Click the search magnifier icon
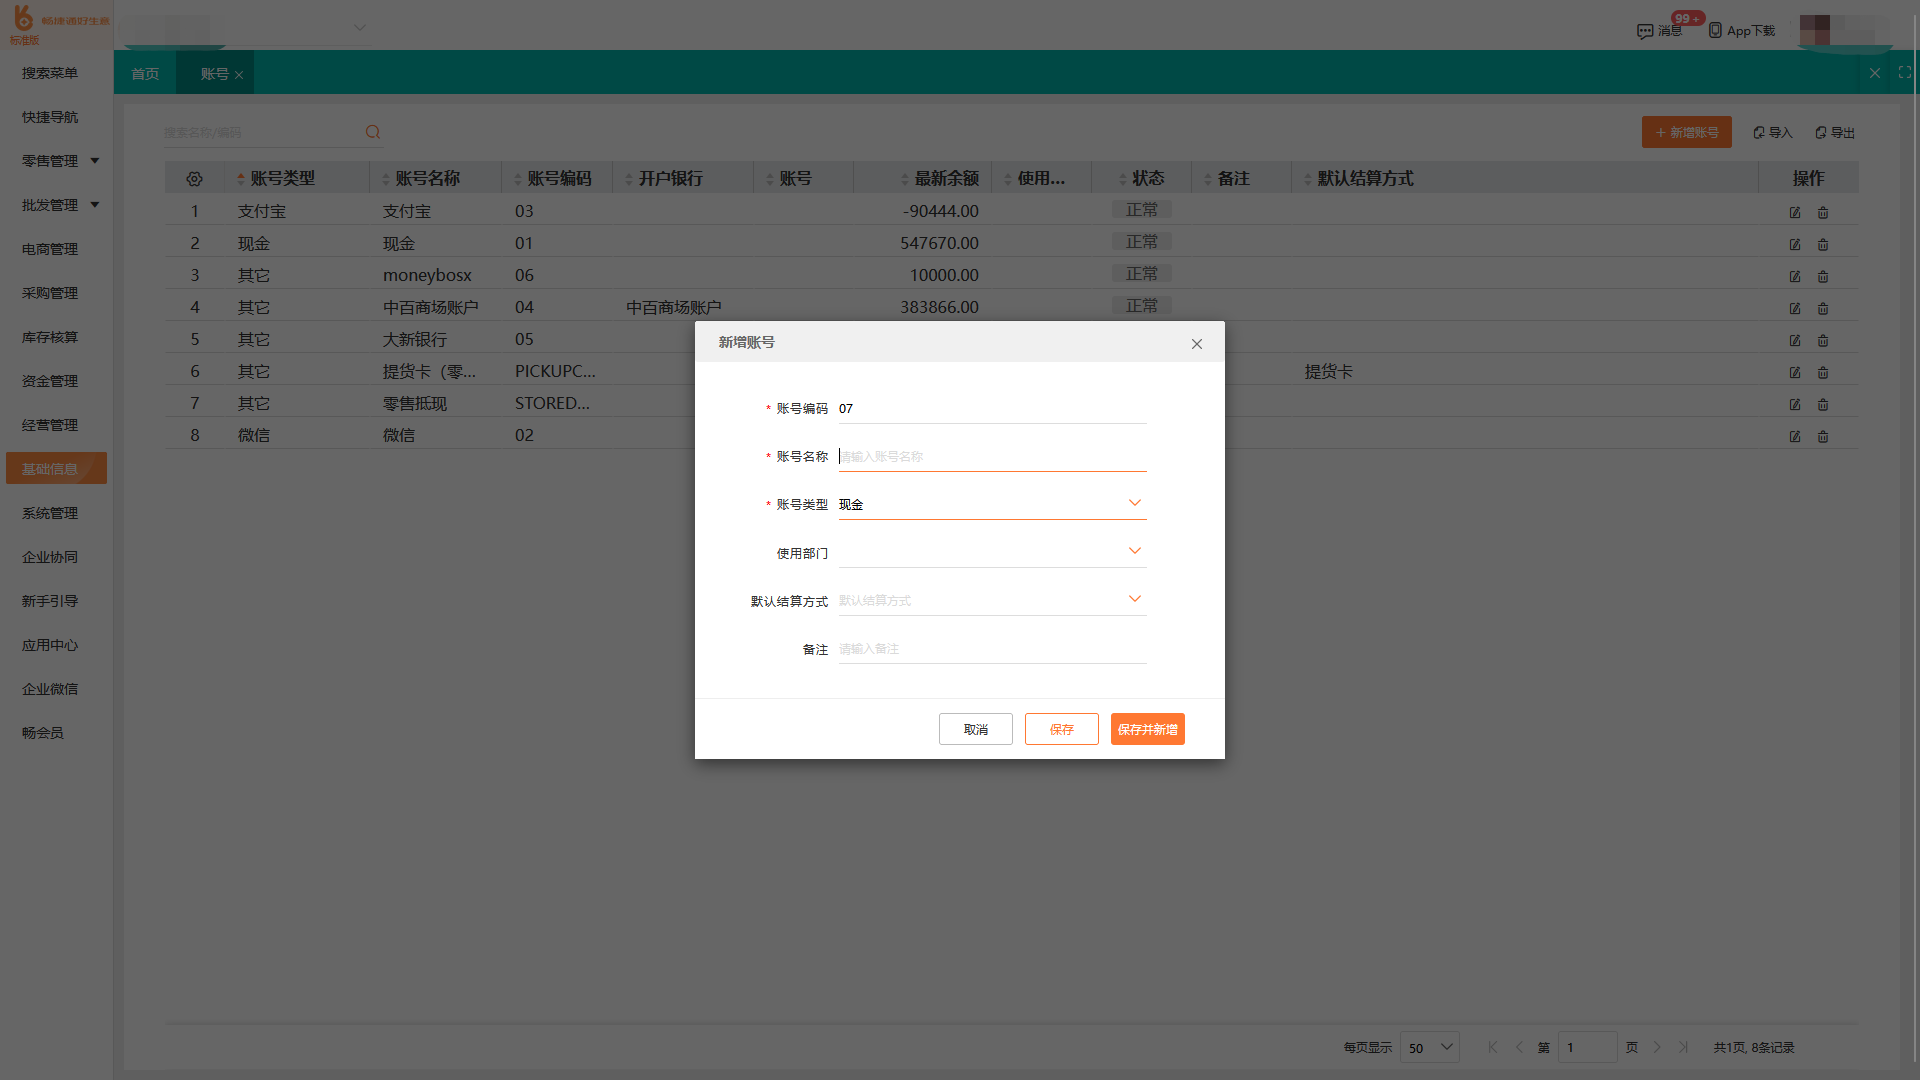The image size is (1920, 1080). 373,132
